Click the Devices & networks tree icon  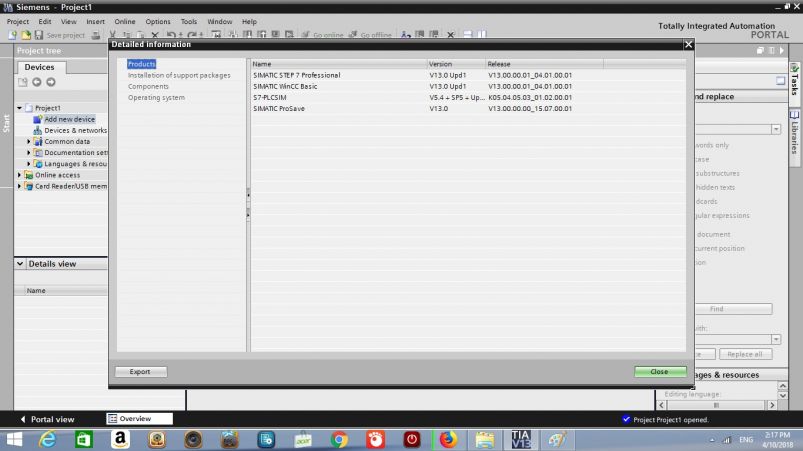pyautogui.click(x=37, y=130)
